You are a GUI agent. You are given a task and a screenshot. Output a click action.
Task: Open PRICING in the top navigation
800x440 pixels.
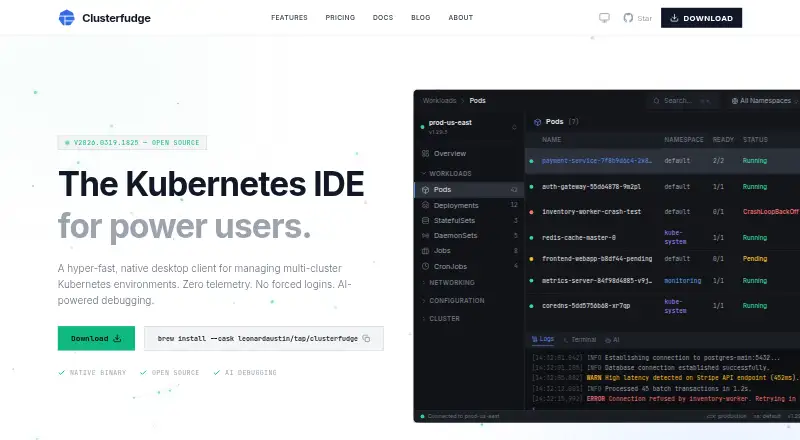pos(340,18)
